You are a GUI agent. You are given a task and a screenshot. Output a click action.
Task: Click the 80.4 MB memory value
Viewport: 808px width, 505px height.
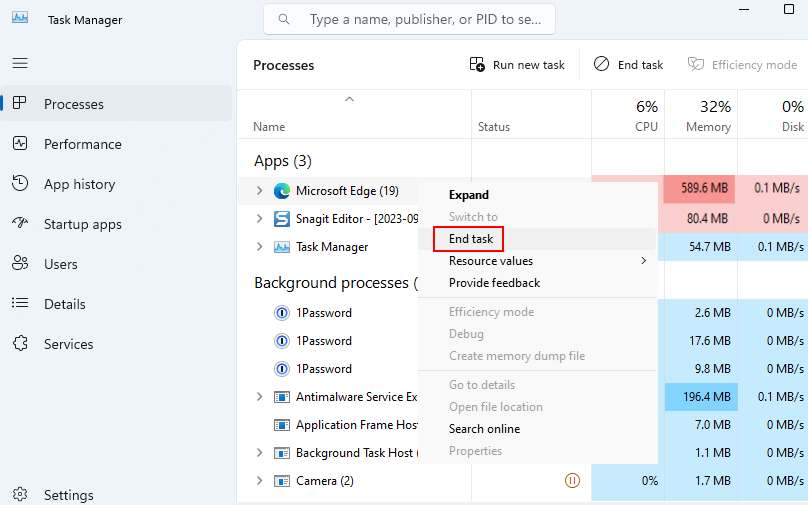tap(707, 218)
